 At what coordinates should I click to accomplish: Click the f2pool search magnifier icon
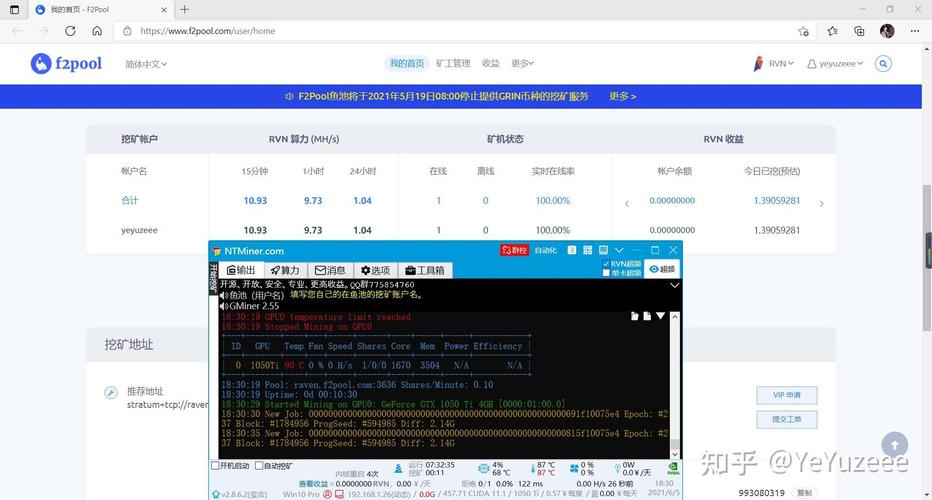coord(883,64)
